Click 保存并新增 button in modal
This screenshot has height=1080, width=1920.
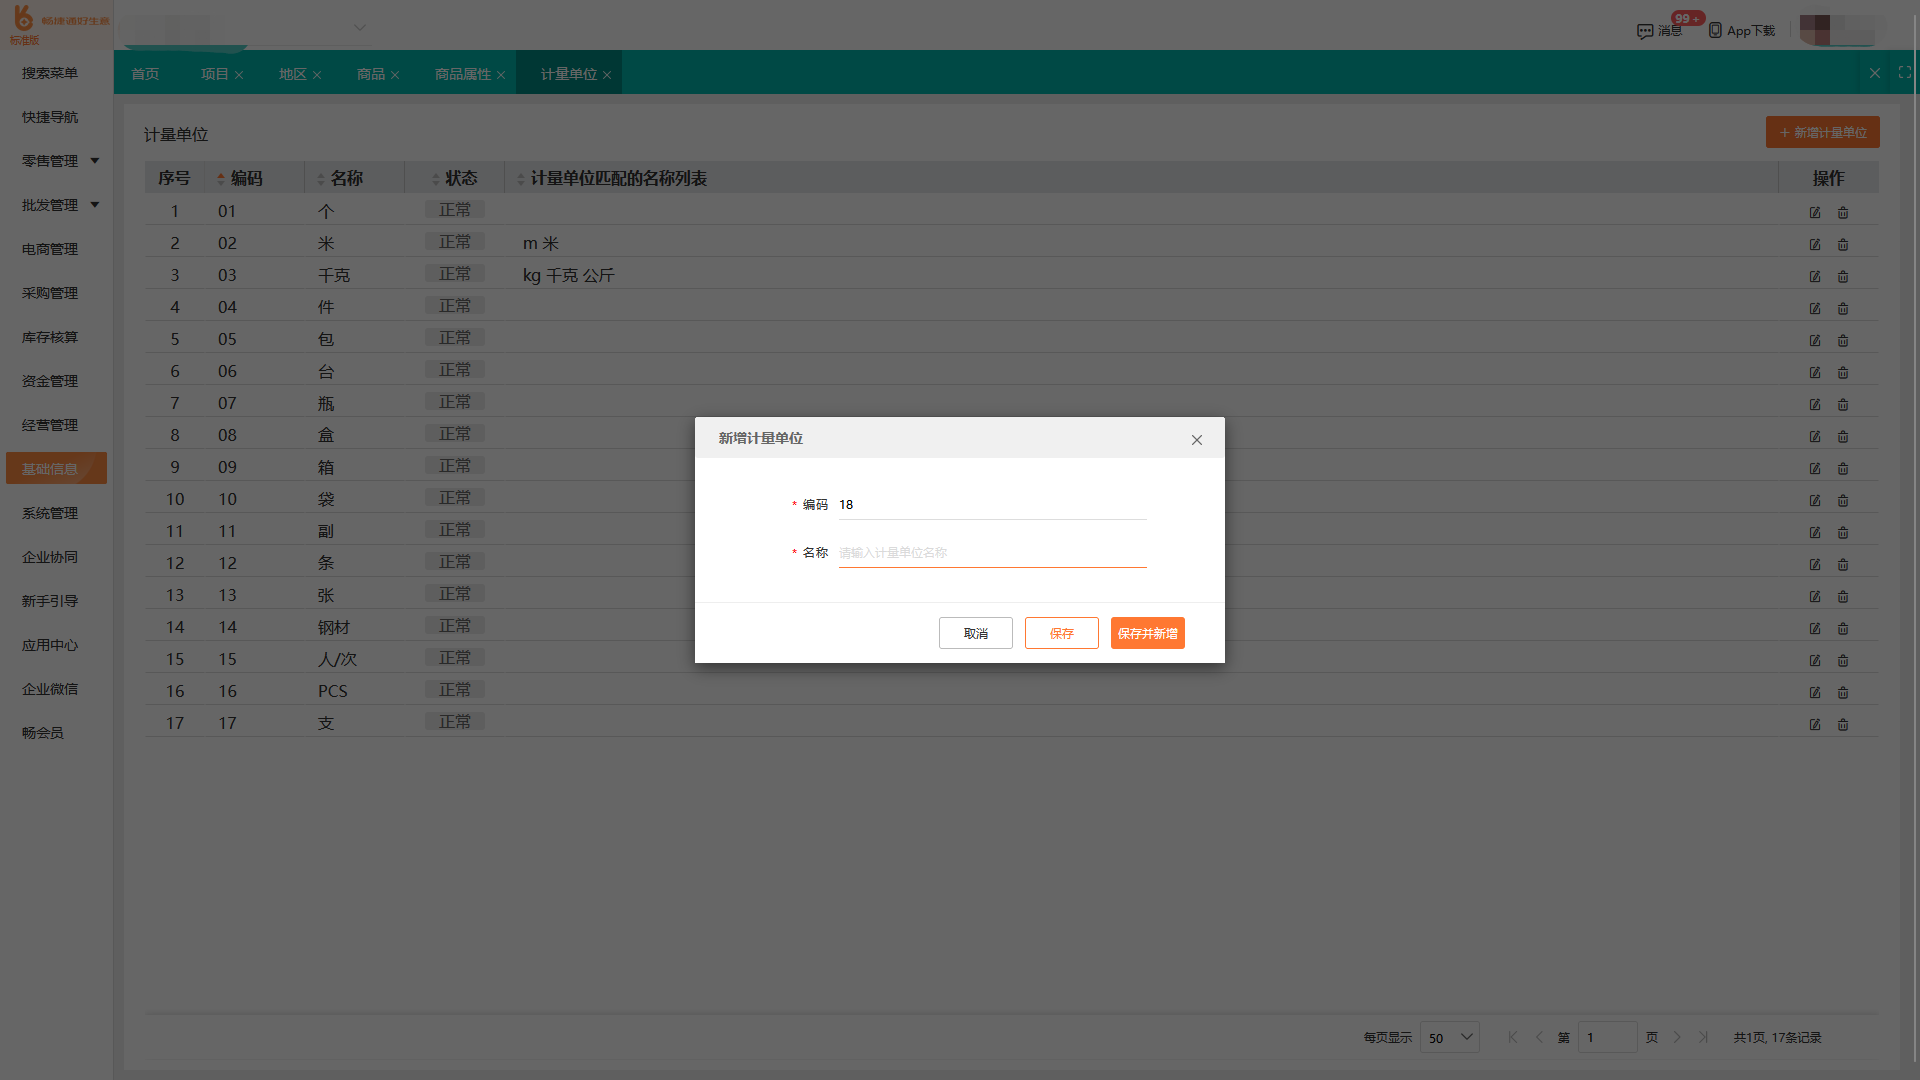pos(1147,633)
